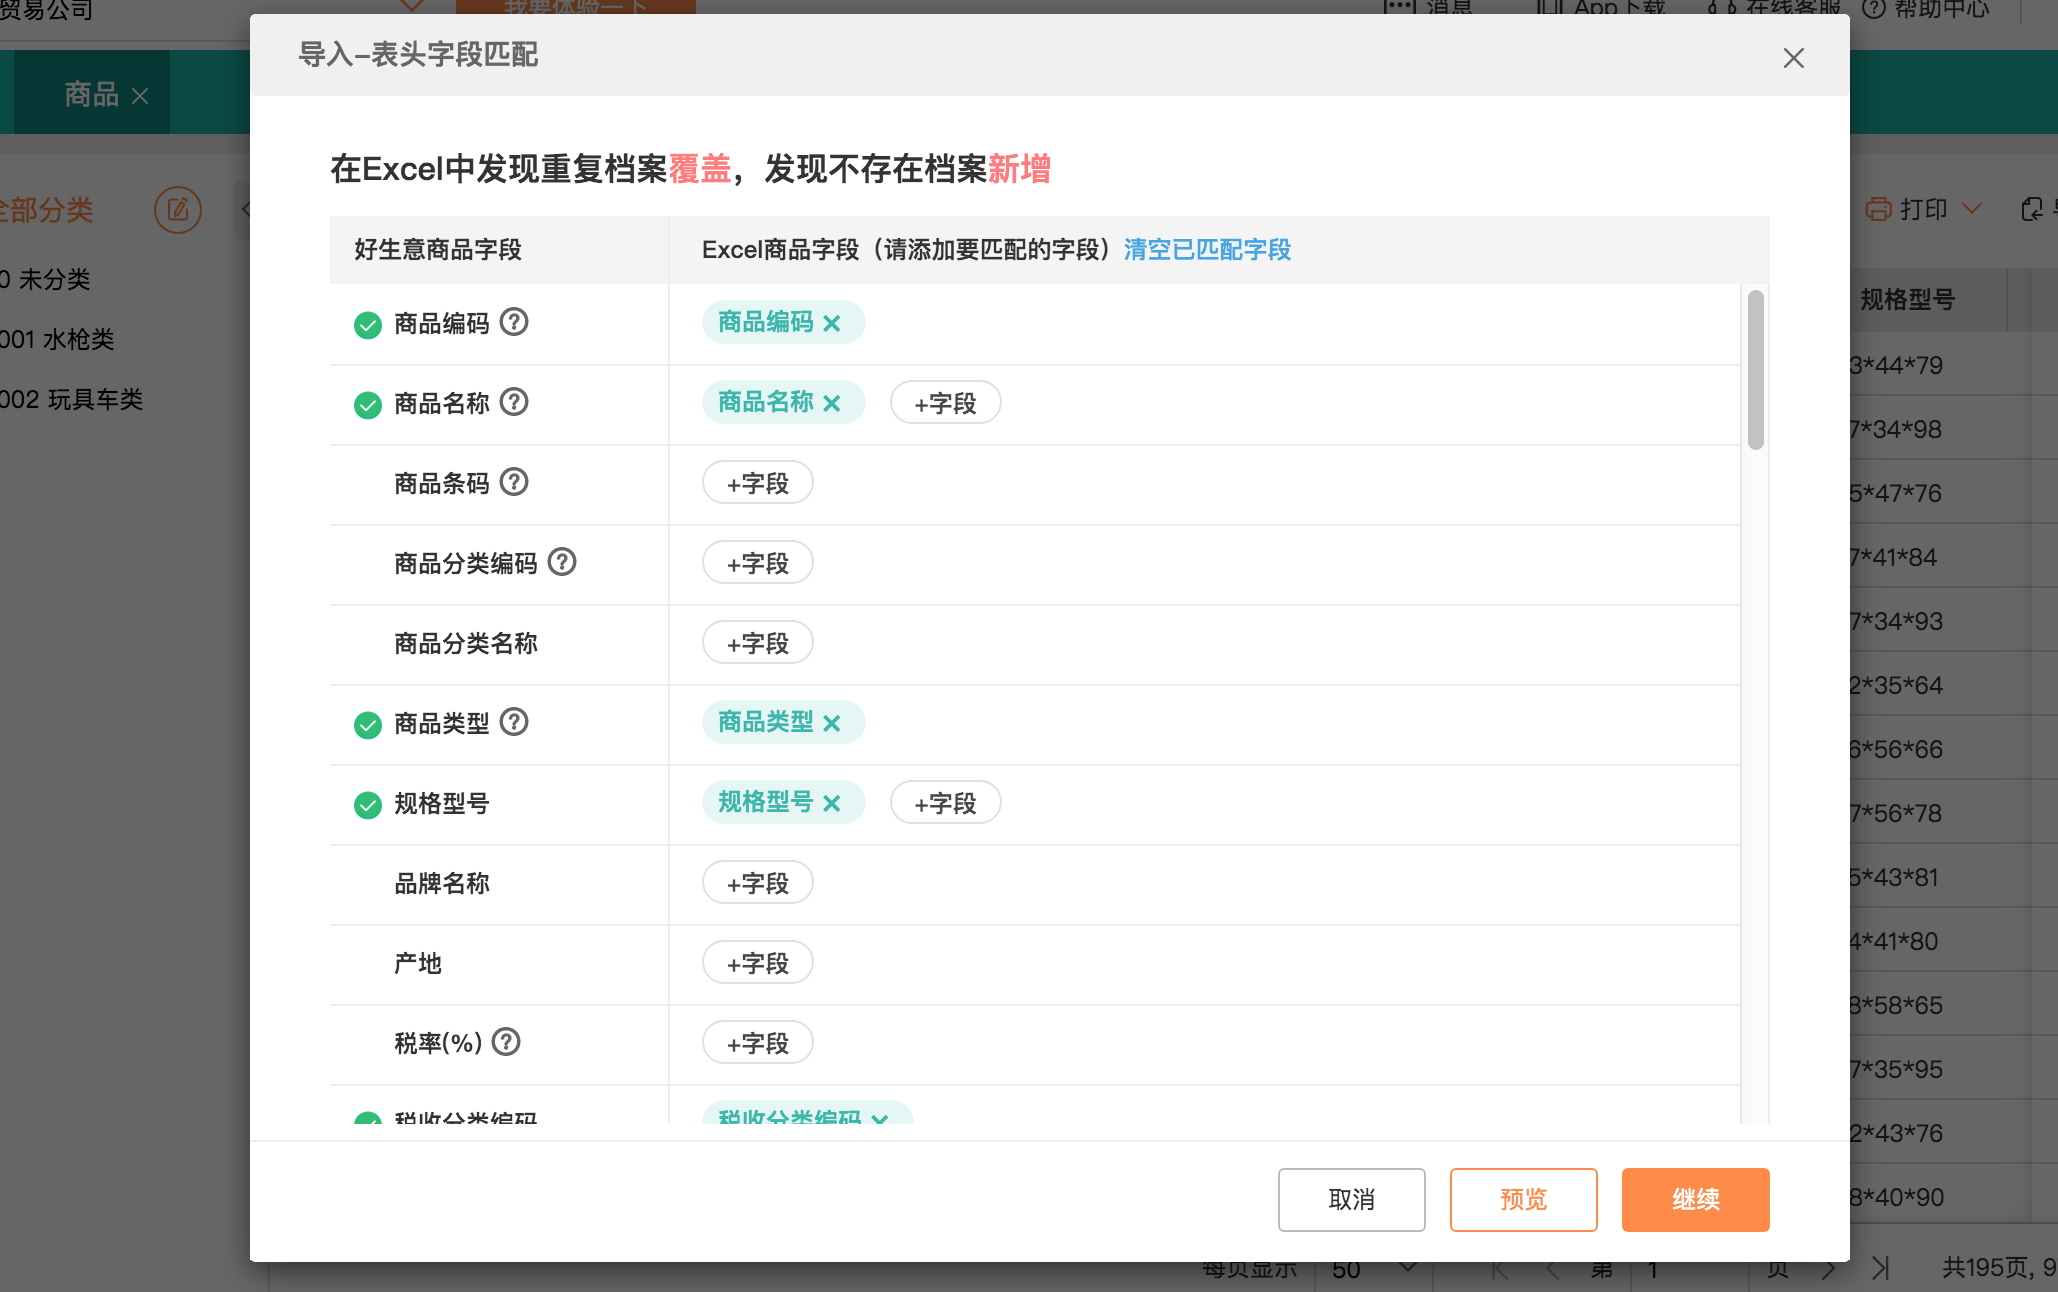This screenshot has height=1292, width=2058.
Task: Add 商品名称 extra field via +字段
Action: (945, 402)
